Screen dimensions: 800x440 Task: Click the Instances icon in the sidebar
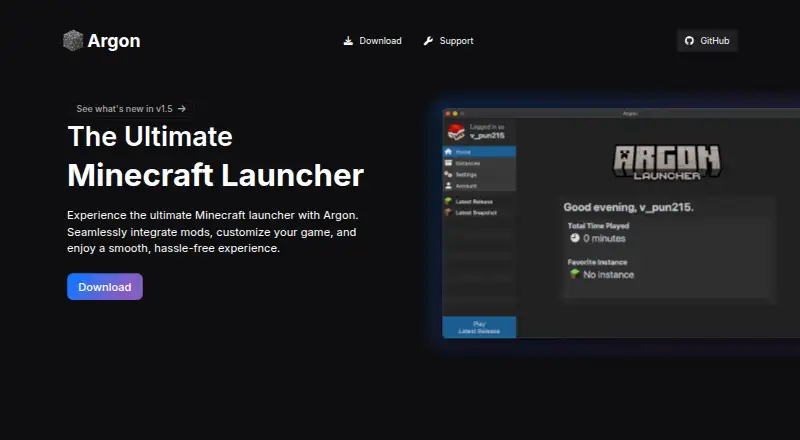[448, 163]
